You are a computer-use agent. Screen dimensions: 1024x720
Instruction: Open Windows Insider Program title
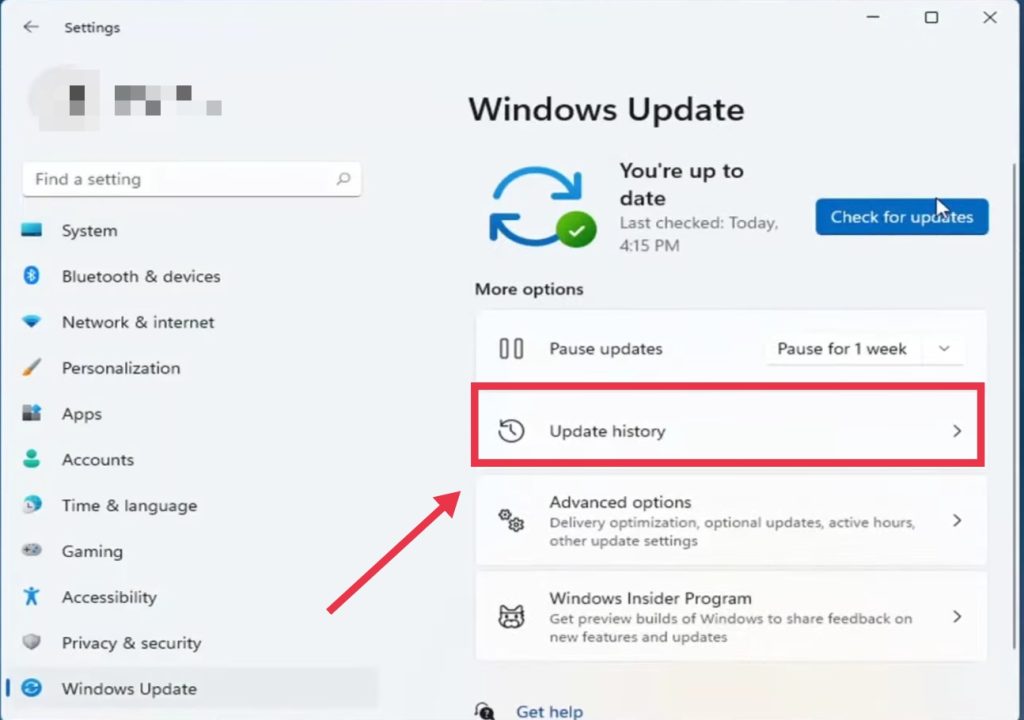point(650,598)
